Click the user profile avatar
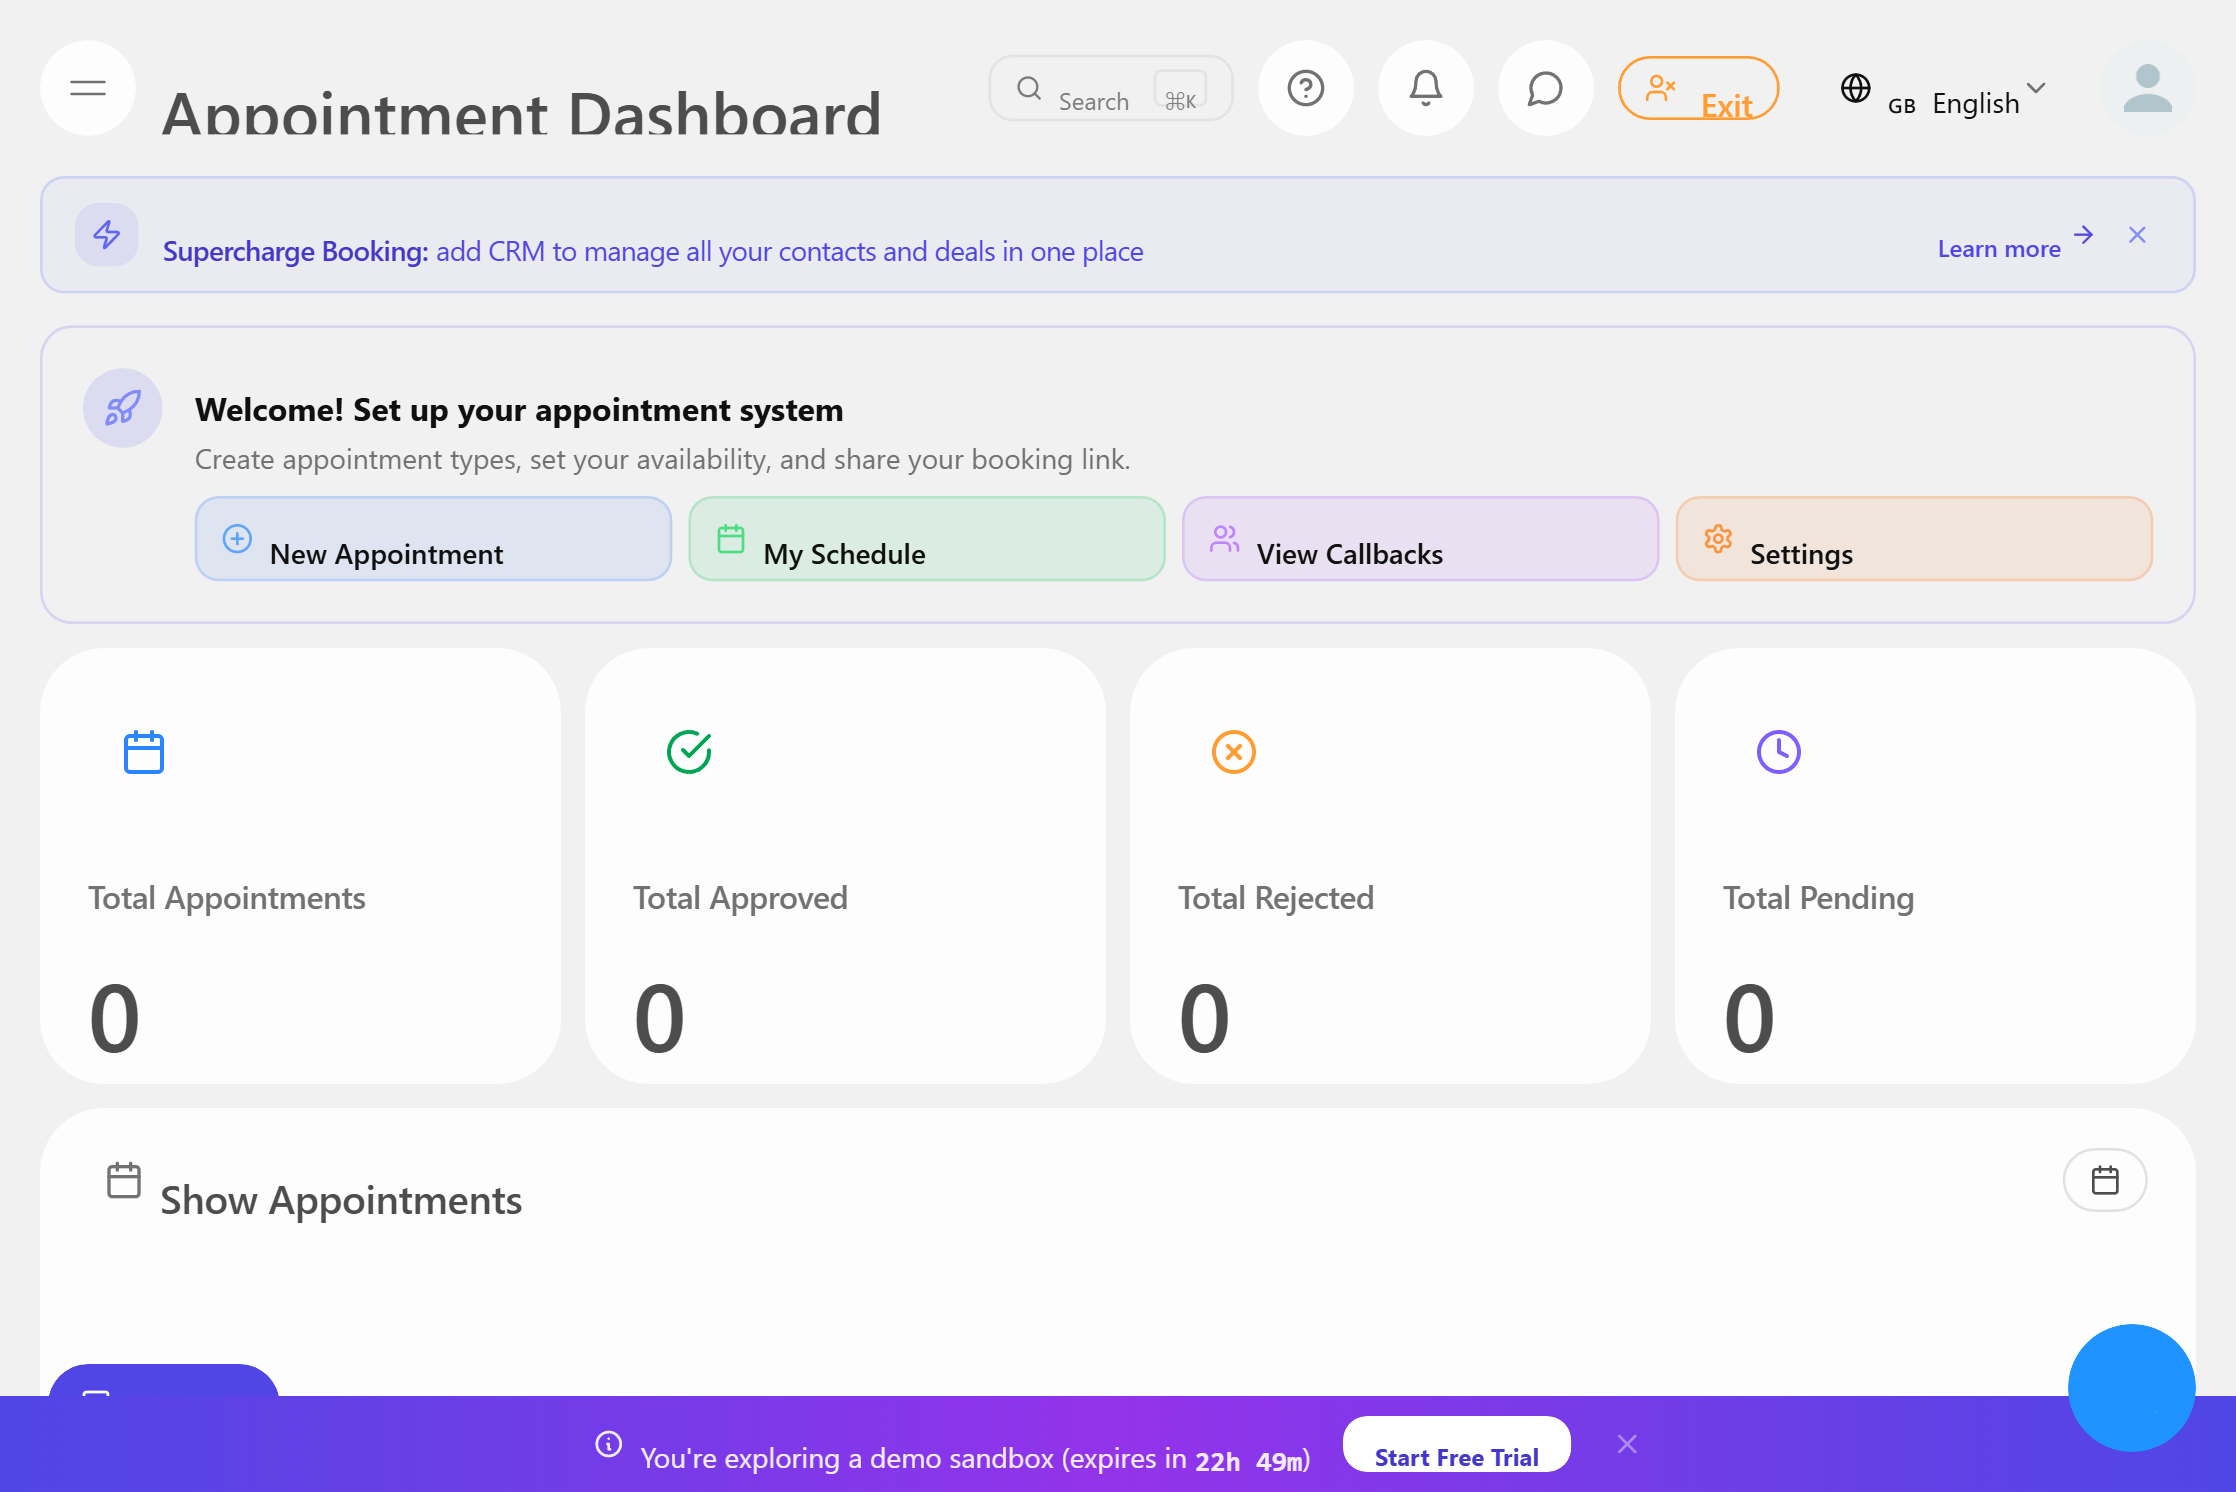Screen dimensions: 2236x1492 click(x=2147, y=88)
